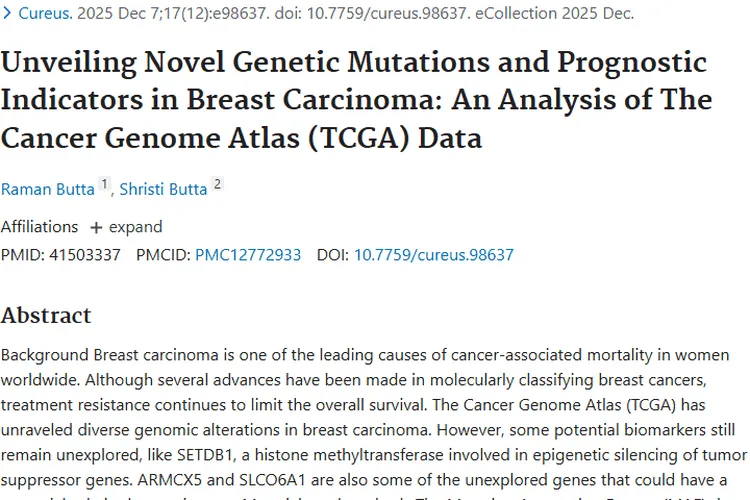Image resolution: width=750 pixels, height=500 pixels.
Task: Open the PMC12772933 full-text link
Action: pyautogui.click(x=248, y=255)
